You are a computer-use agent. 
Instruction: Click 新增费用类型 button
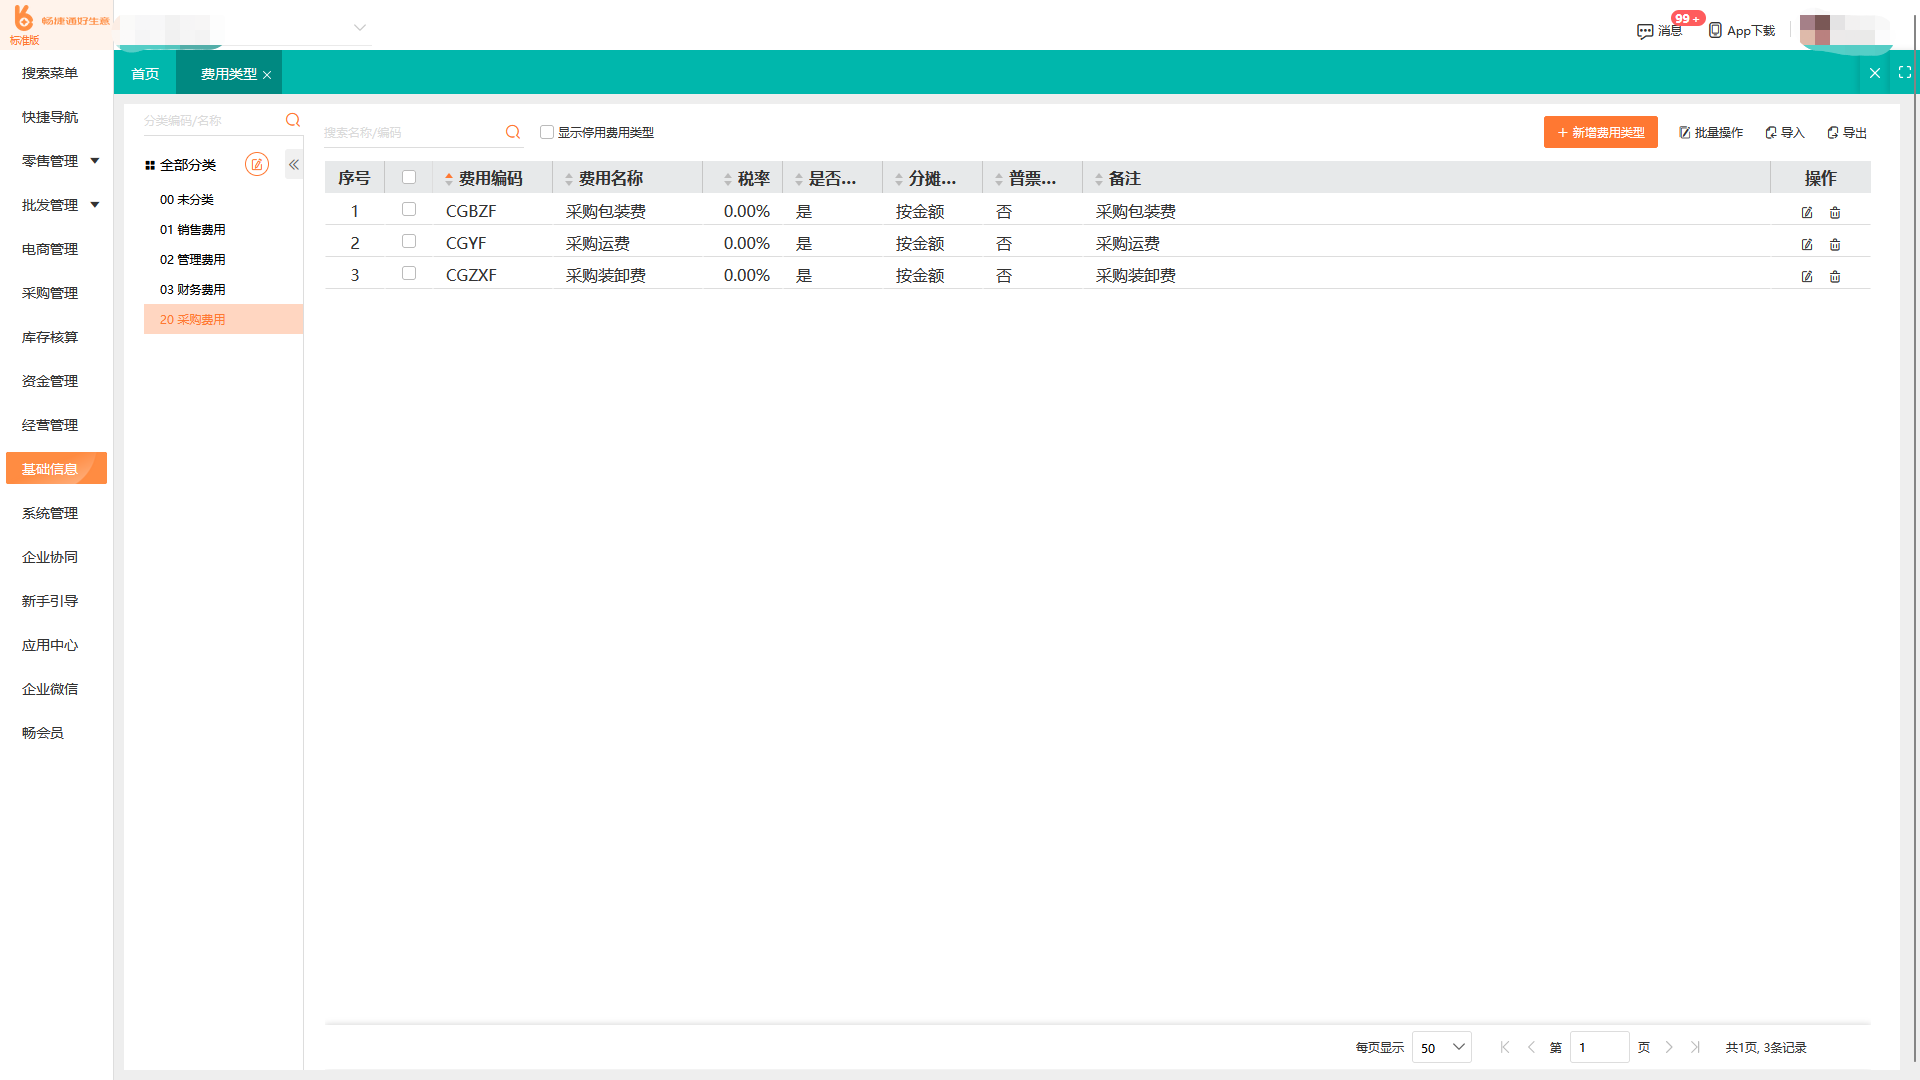pyautogui.click(x=1600, y=132)
